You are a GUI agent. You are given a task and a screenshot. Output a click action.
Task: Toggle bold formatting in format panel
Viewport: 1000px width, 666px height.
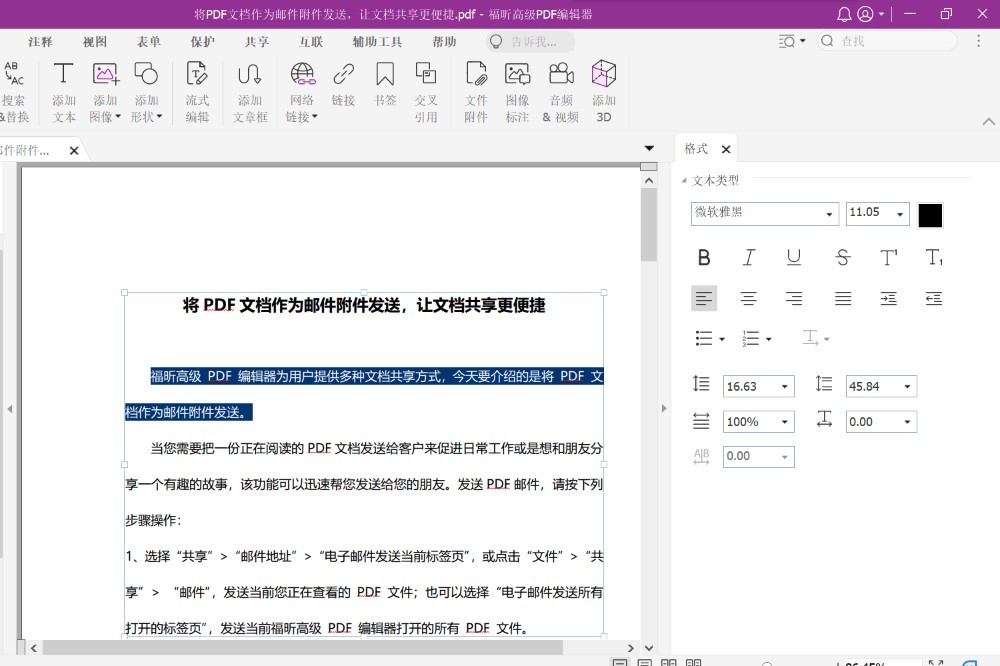pos(704,258)
